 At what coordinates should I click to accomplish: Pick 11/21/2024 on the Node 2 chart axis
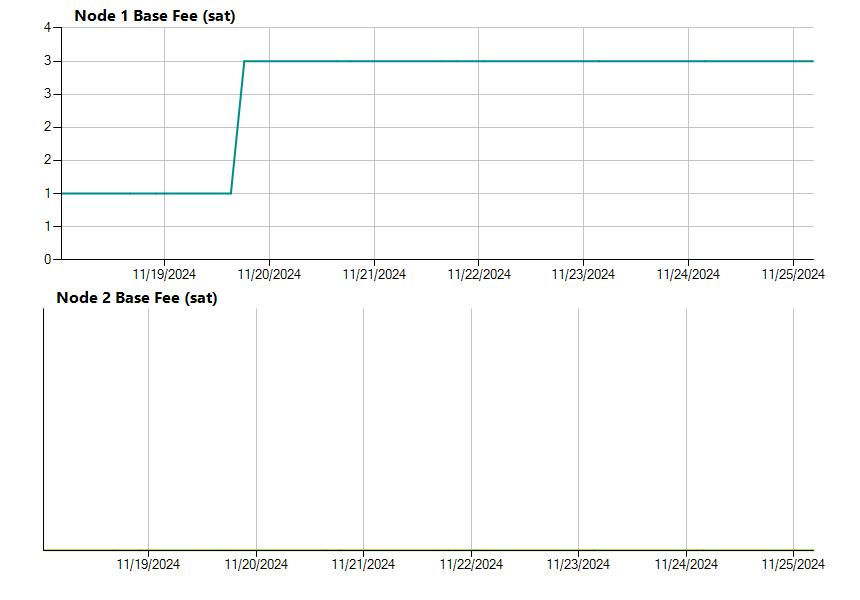click(363, 564)
